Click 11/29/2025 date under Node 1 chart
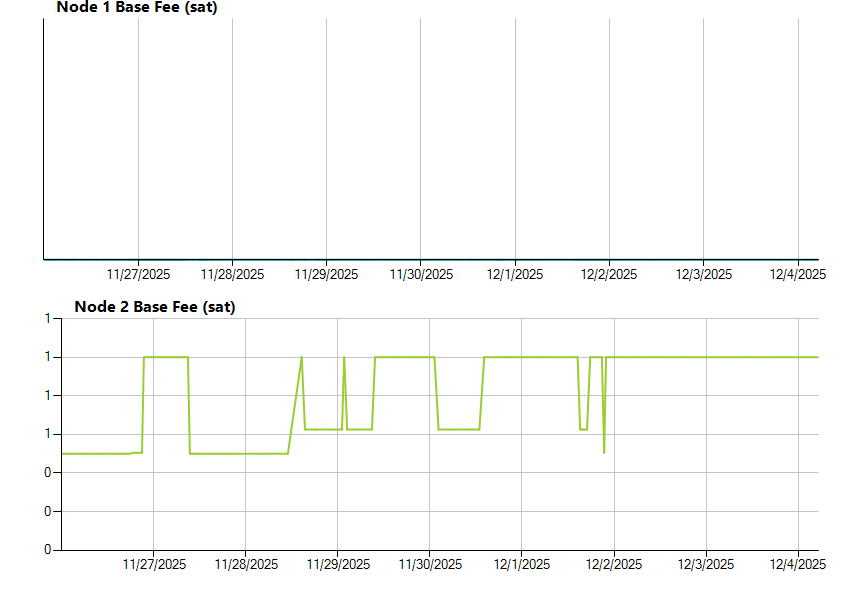Screen dimensions: 860x600 coord(327,274)
